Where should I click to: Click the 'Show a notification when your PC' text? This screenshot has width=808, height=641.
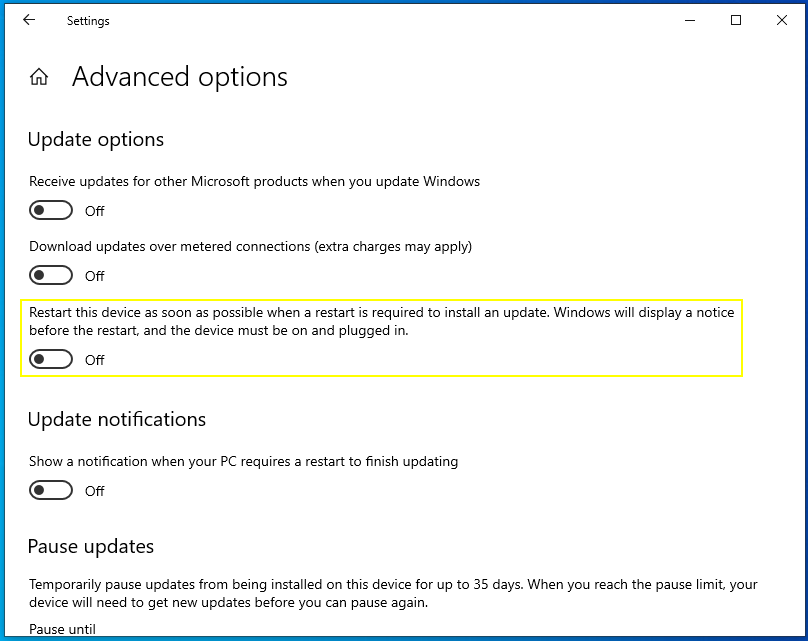(x=243, y=461)
